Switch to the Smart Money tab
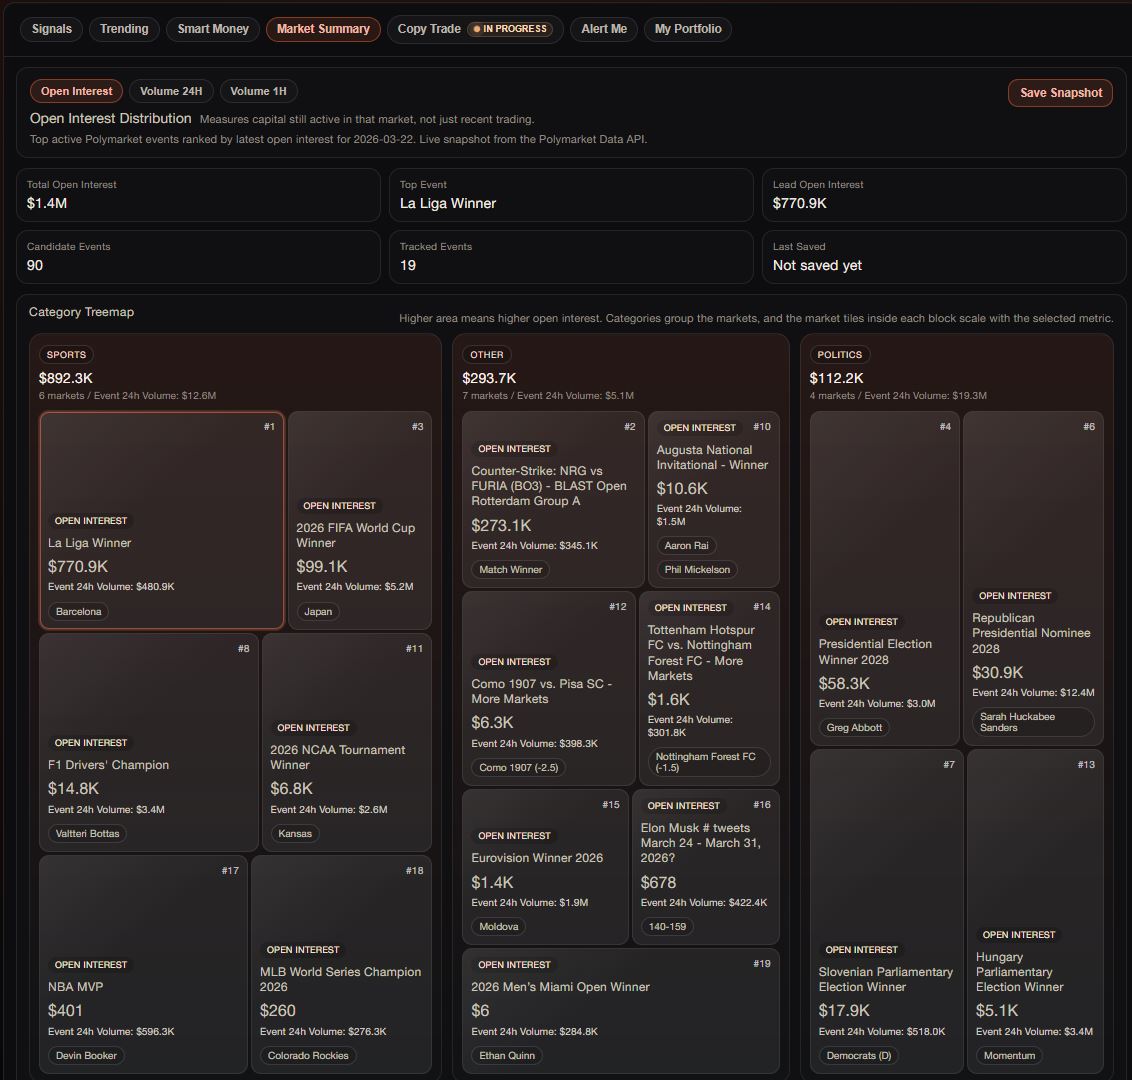 point(212,29)
